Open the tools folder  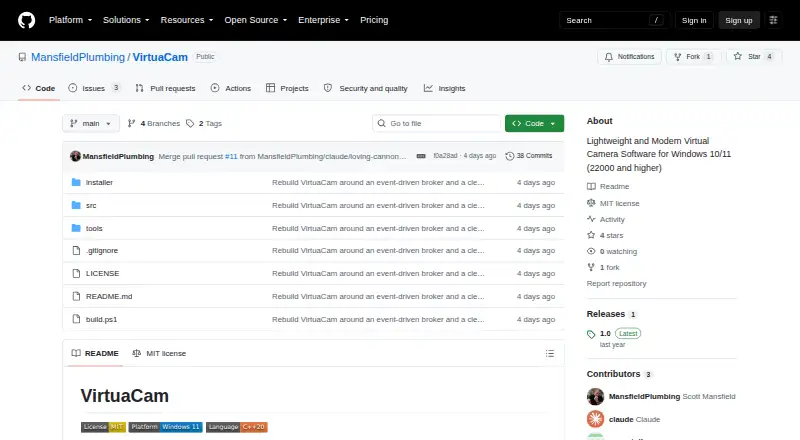tap(94, 228)
